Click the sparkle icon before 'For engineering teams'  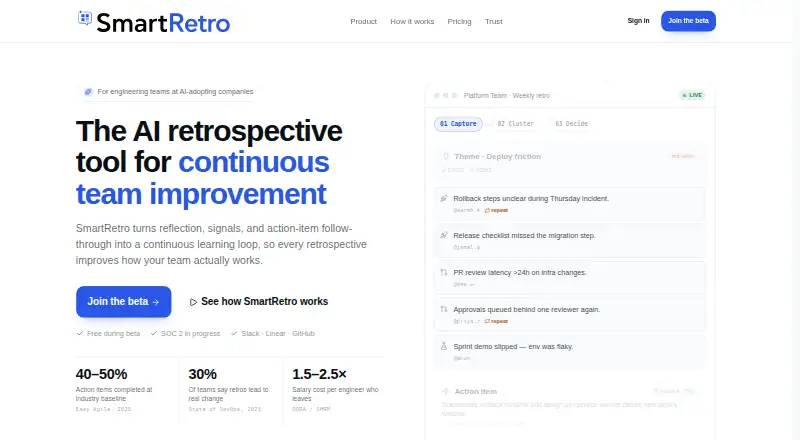tap(88, 92)
